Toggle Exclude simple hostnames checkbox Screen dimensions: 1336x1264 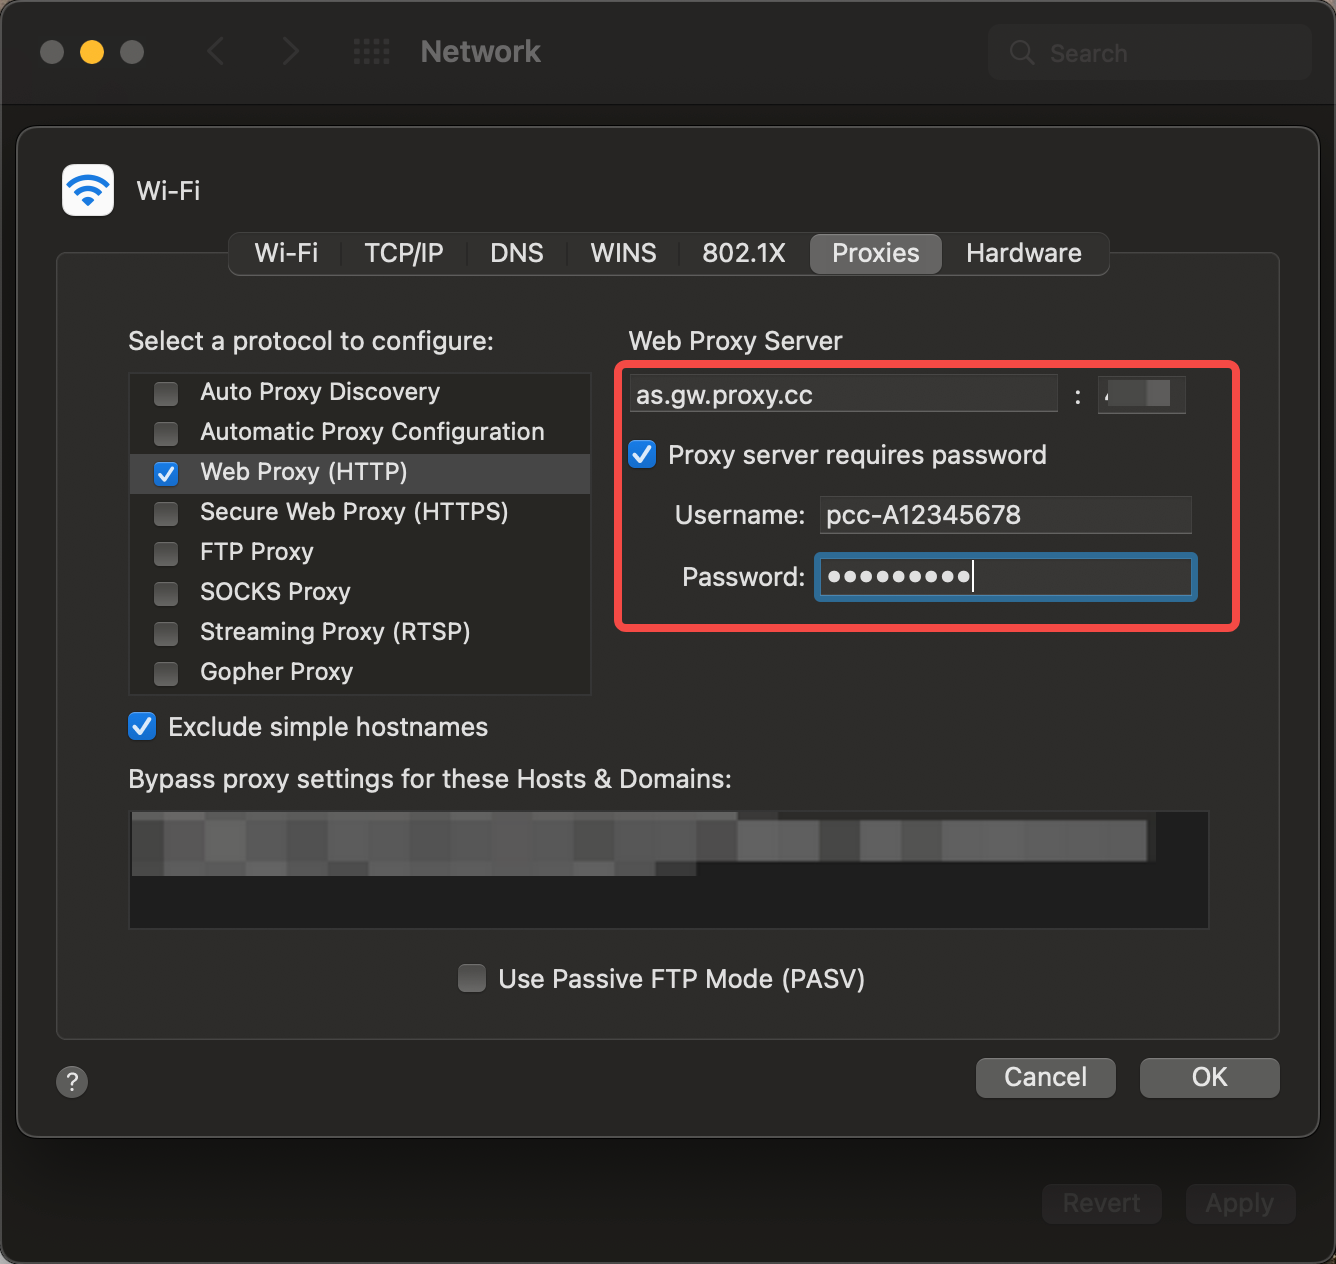142,727
